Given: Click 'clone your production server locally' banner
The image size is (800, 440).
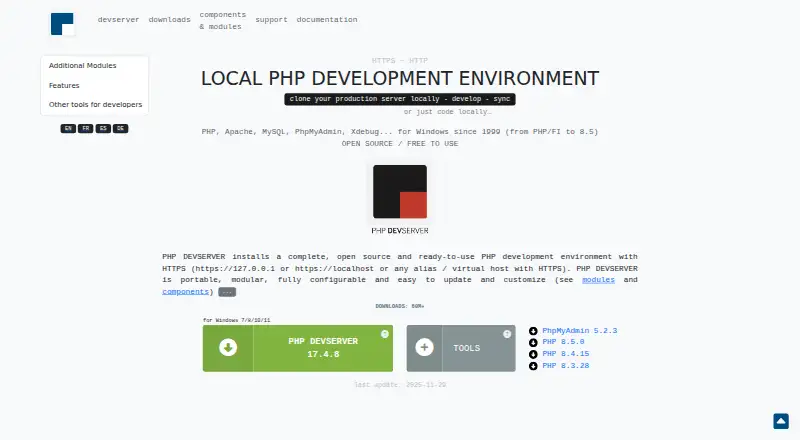Looking at the screenshot, I should [400, 99].
